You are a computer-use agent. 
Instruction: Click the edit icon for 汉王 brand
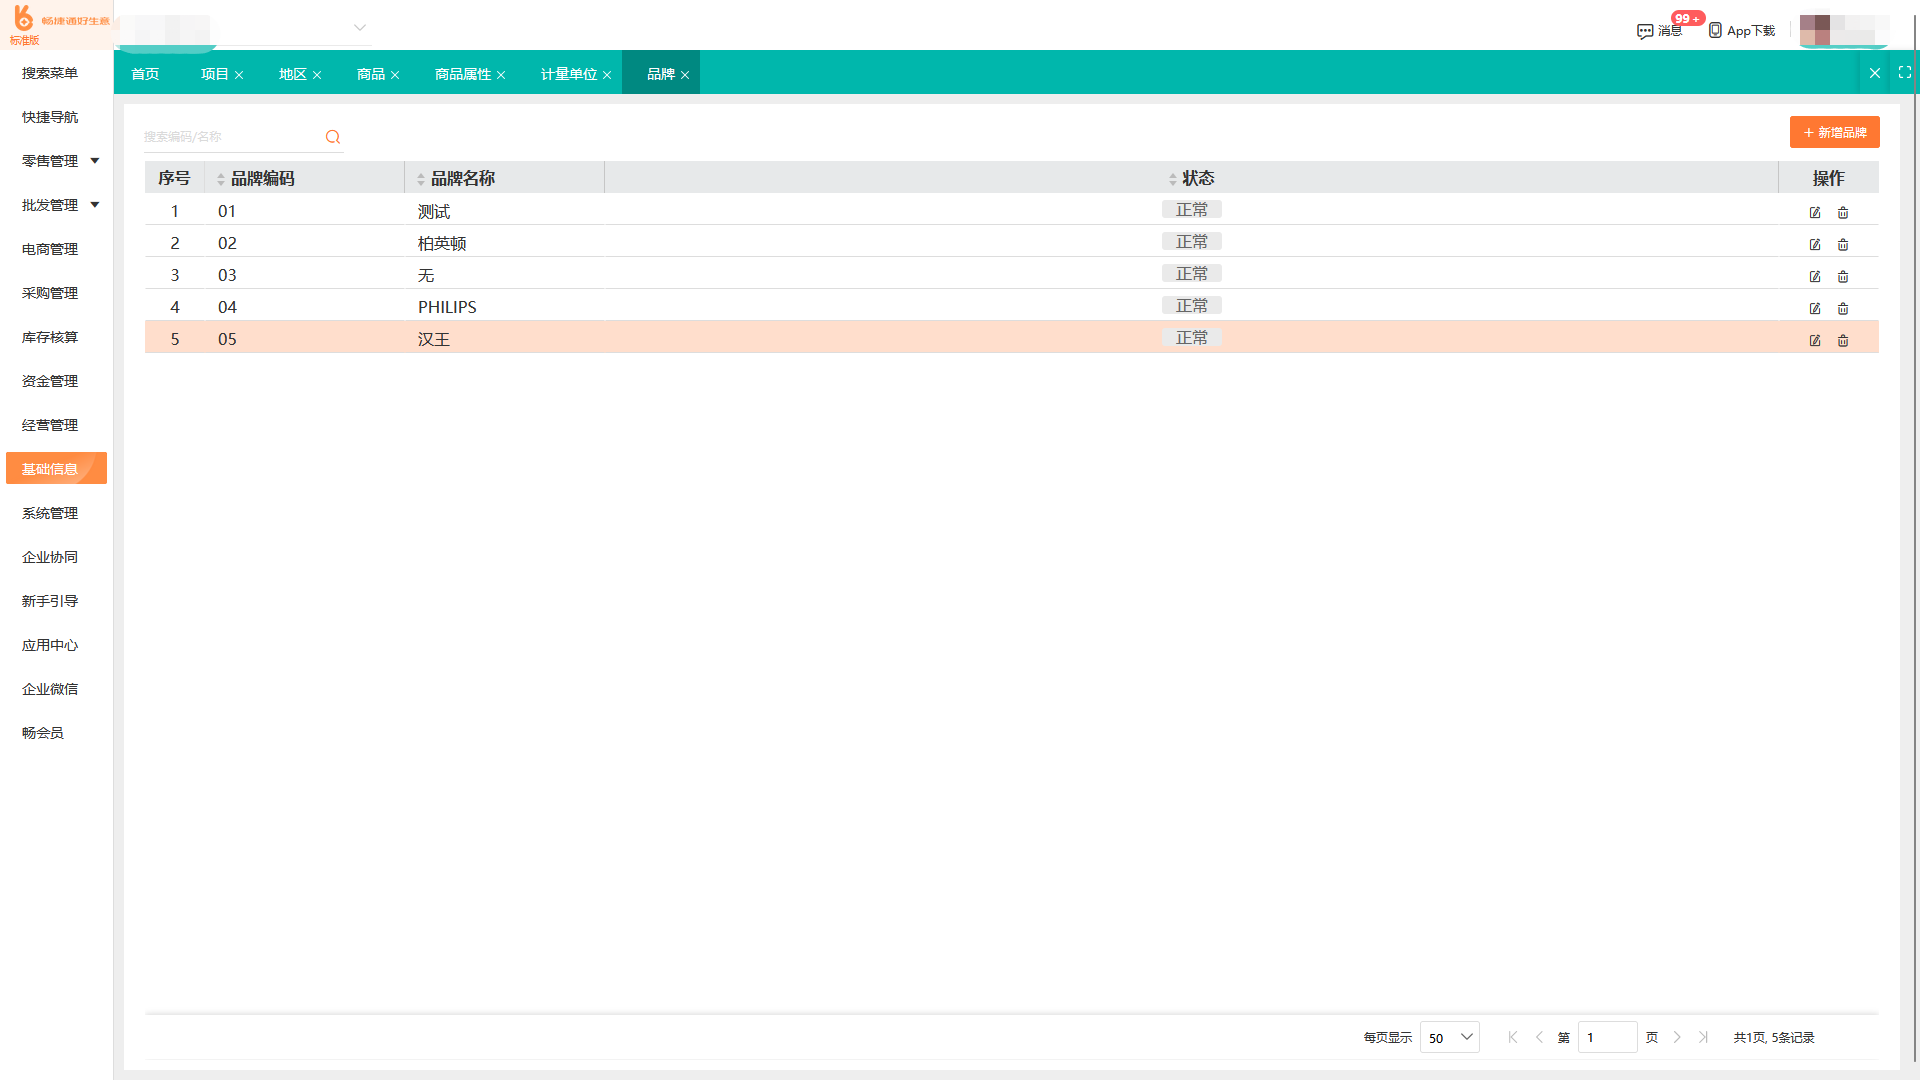point(1815,339)
